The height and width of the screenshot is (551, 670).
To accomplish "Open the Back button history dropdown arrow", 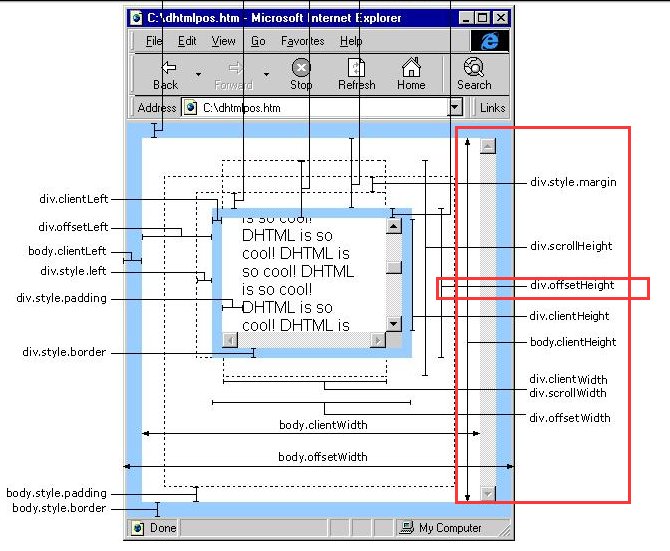I will pyautogui.click(x=198, y=74).
